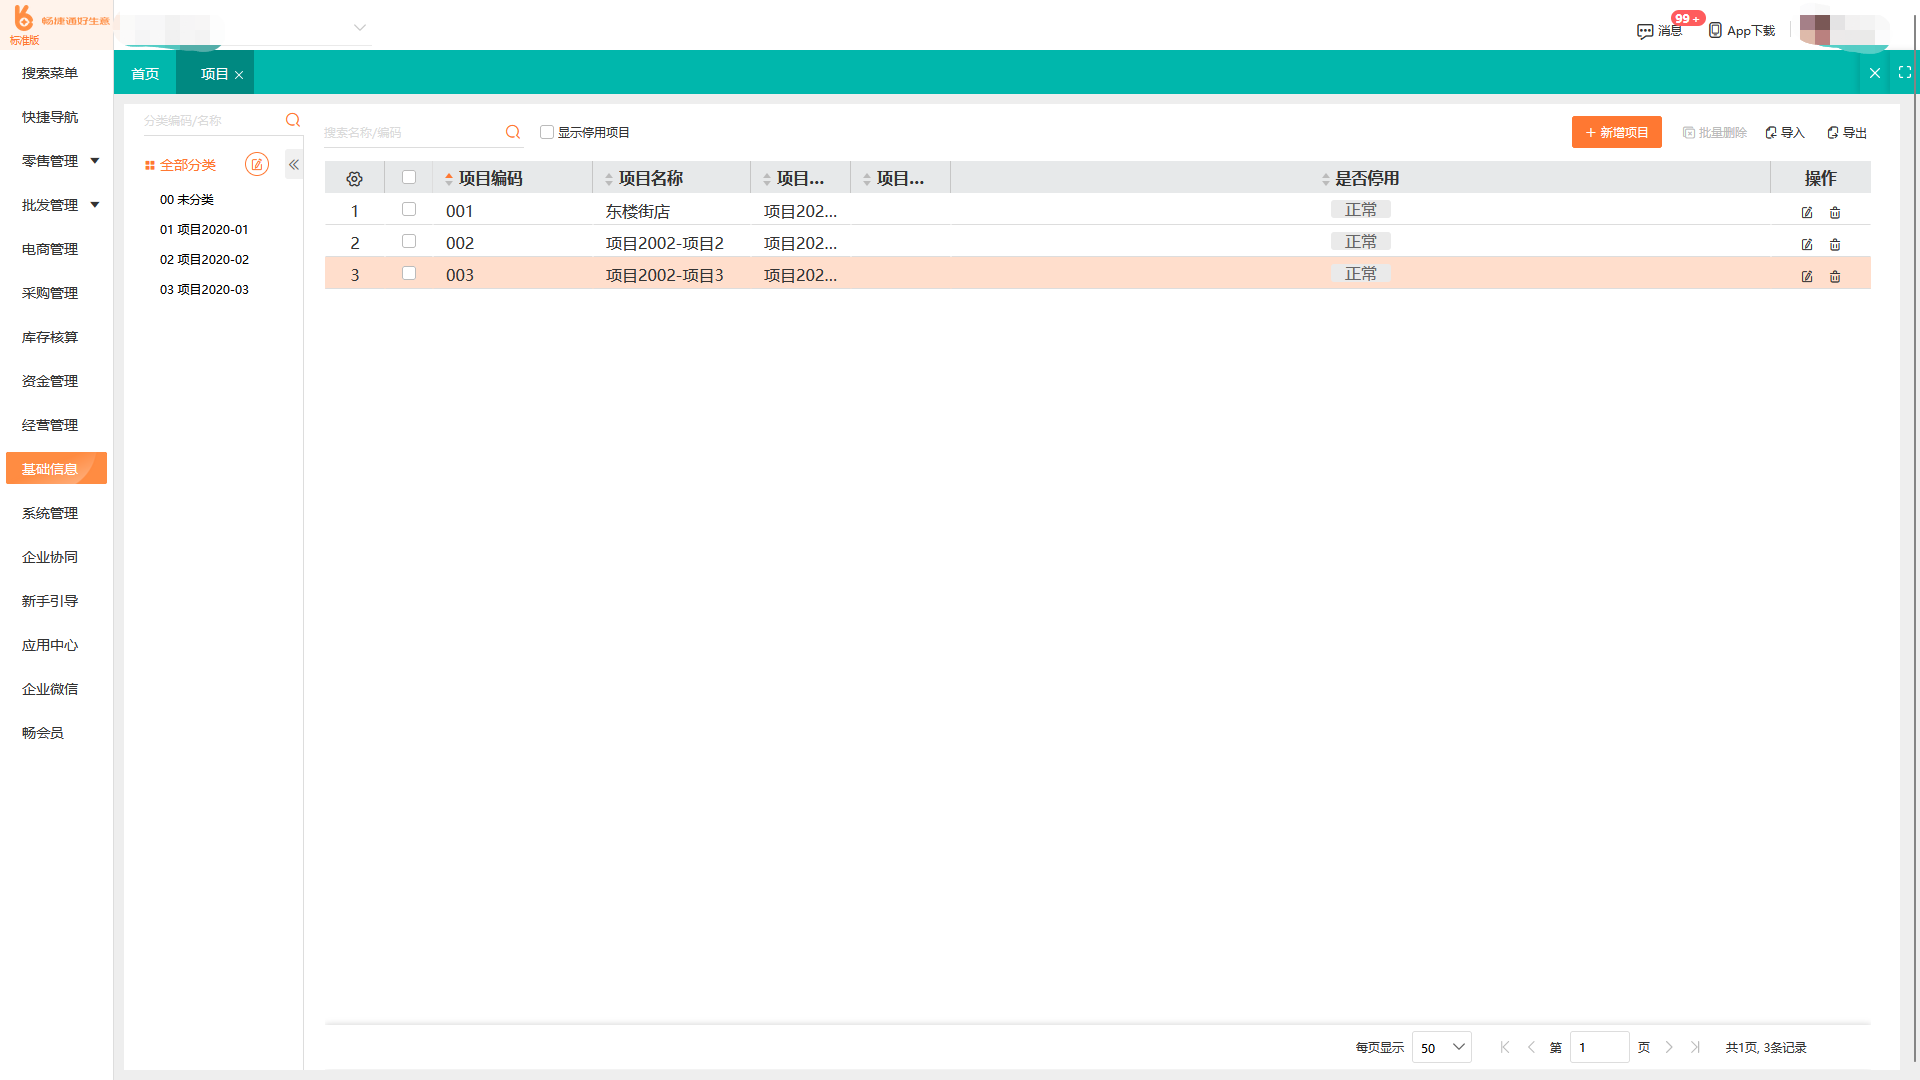
Task: Click the settings gear icon in table header
Action: pos(355,178)
